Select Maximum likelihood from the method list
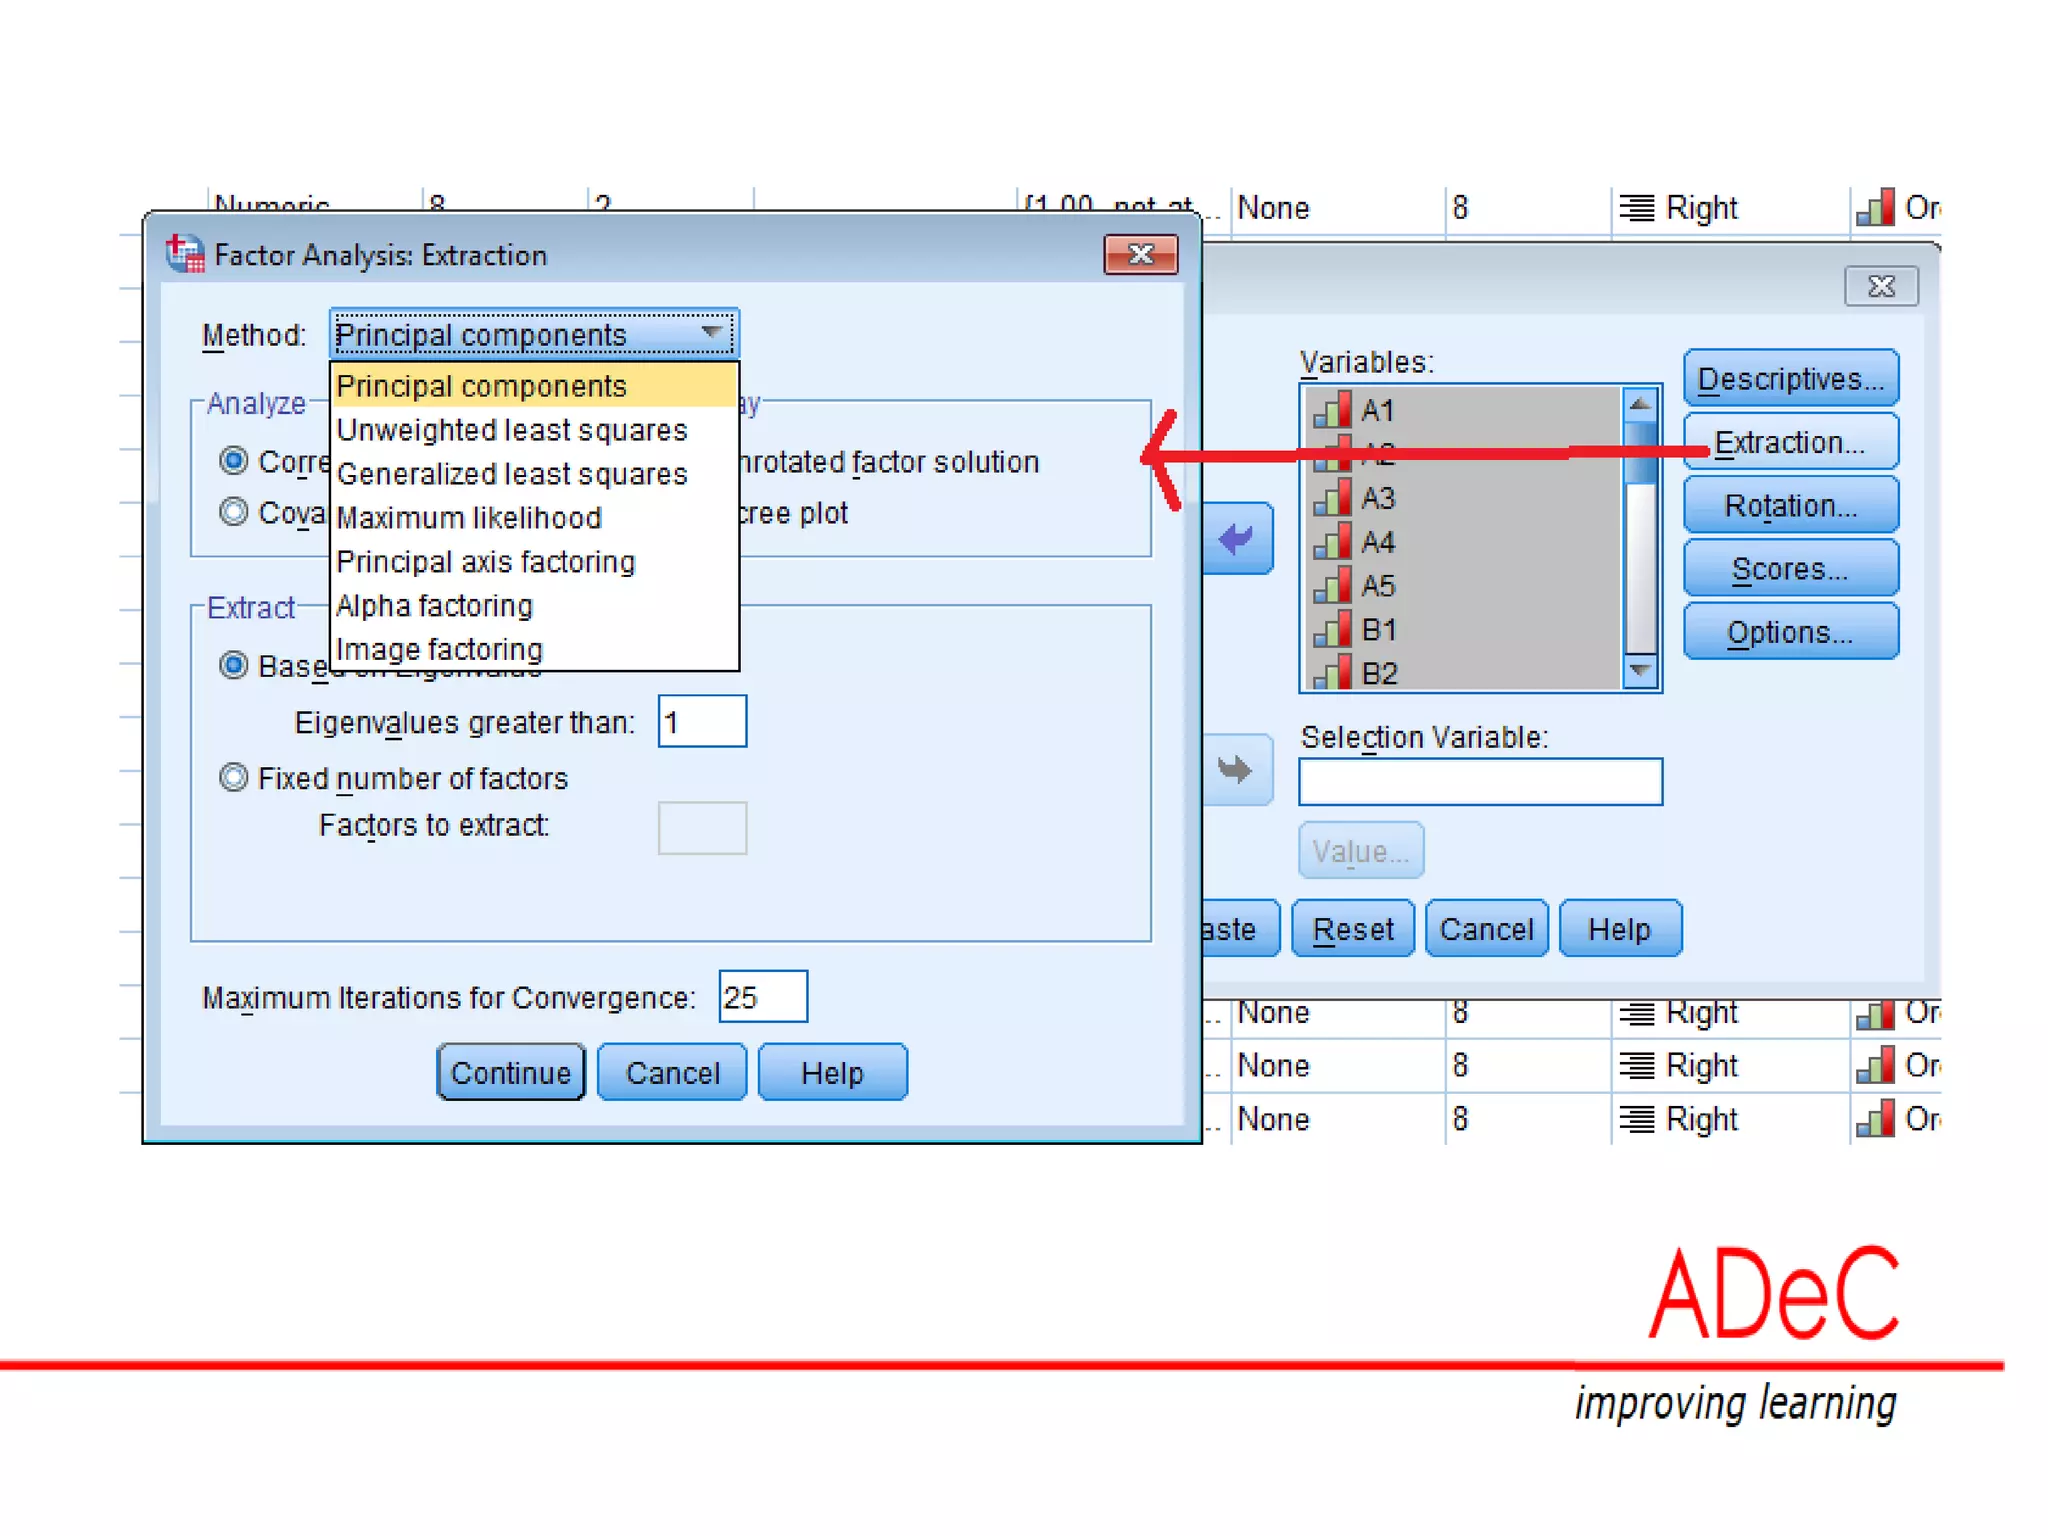 point(469,518)
